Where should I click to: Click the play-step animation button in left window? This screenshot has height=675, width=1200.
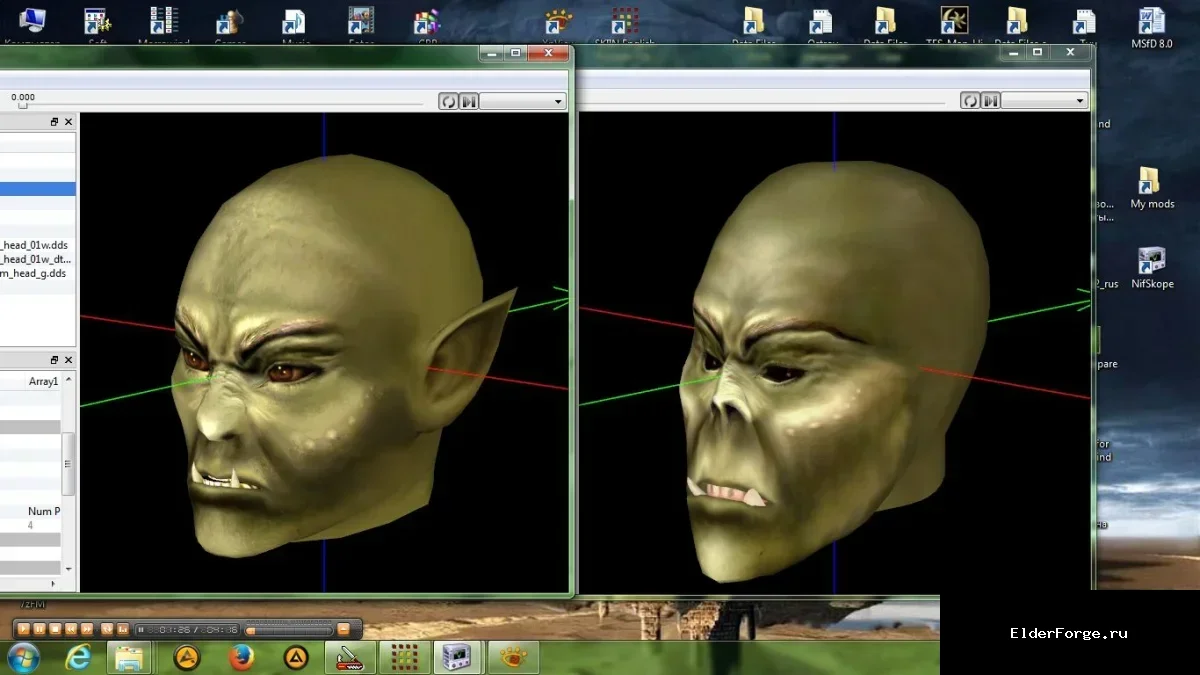pos(469,101)
